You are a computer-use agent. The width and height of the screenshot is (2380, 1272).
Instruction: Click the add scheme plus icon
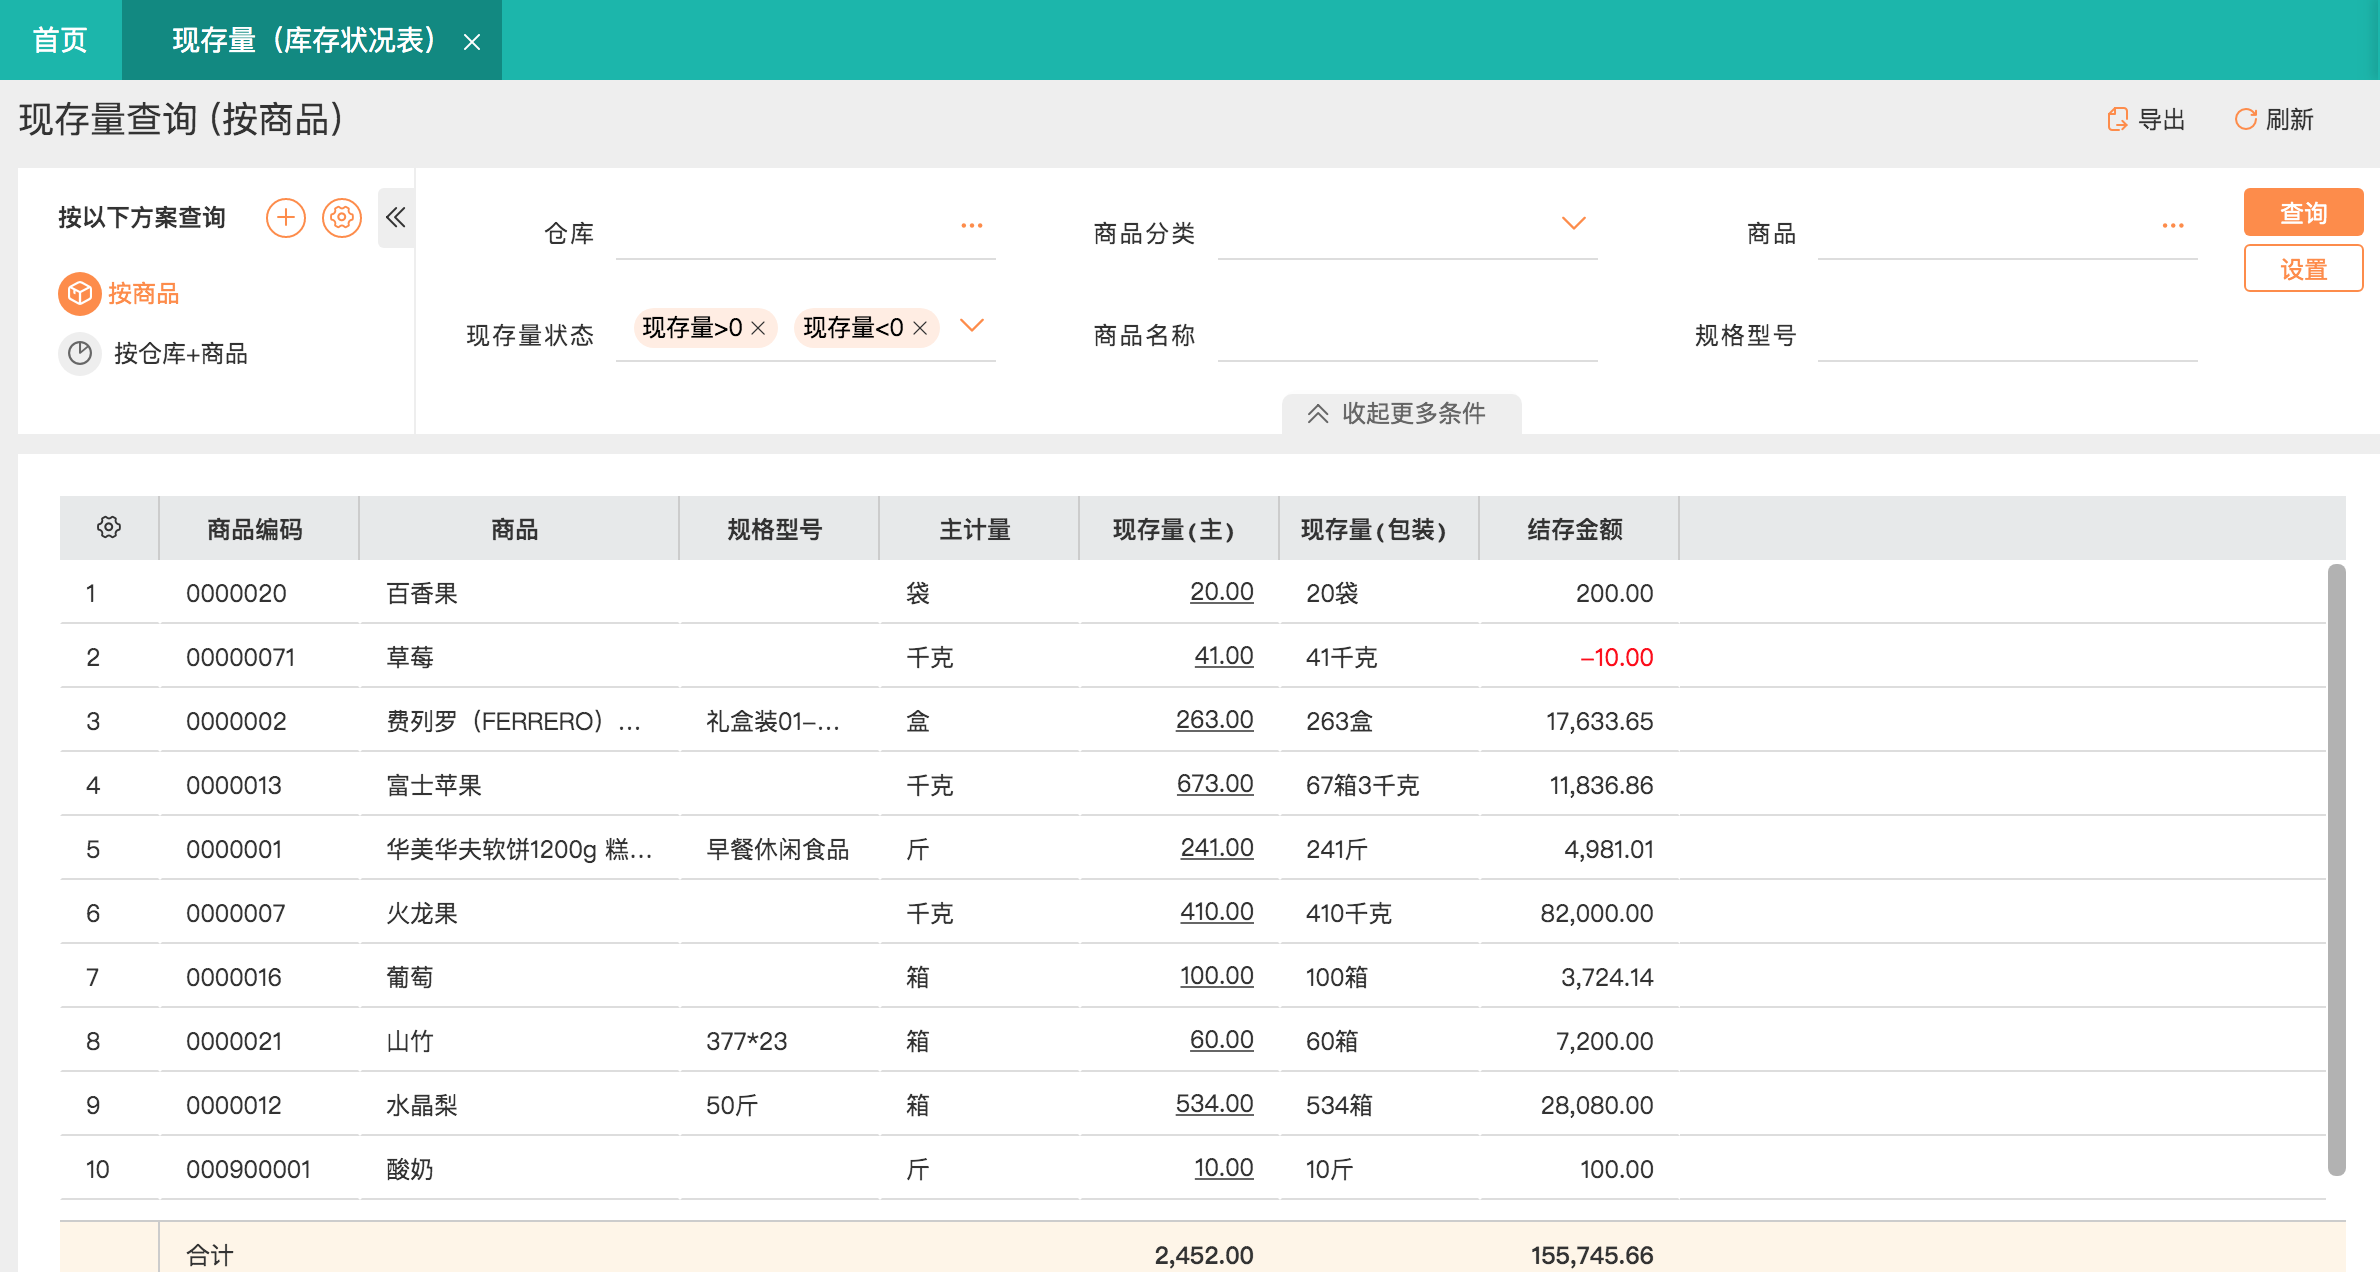pyautogui.click(x=288, y=219)
